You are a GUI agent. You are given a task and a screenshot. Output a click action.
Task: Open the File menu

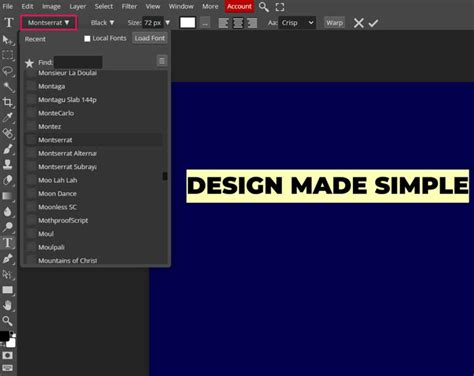pyautogui.click(x=7, y=6)
